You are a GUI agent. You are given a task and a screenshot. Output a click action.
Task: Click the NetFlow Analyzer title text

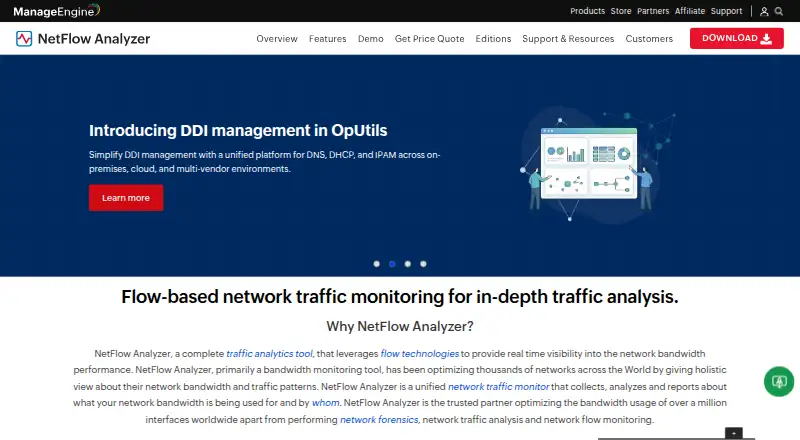94,39
